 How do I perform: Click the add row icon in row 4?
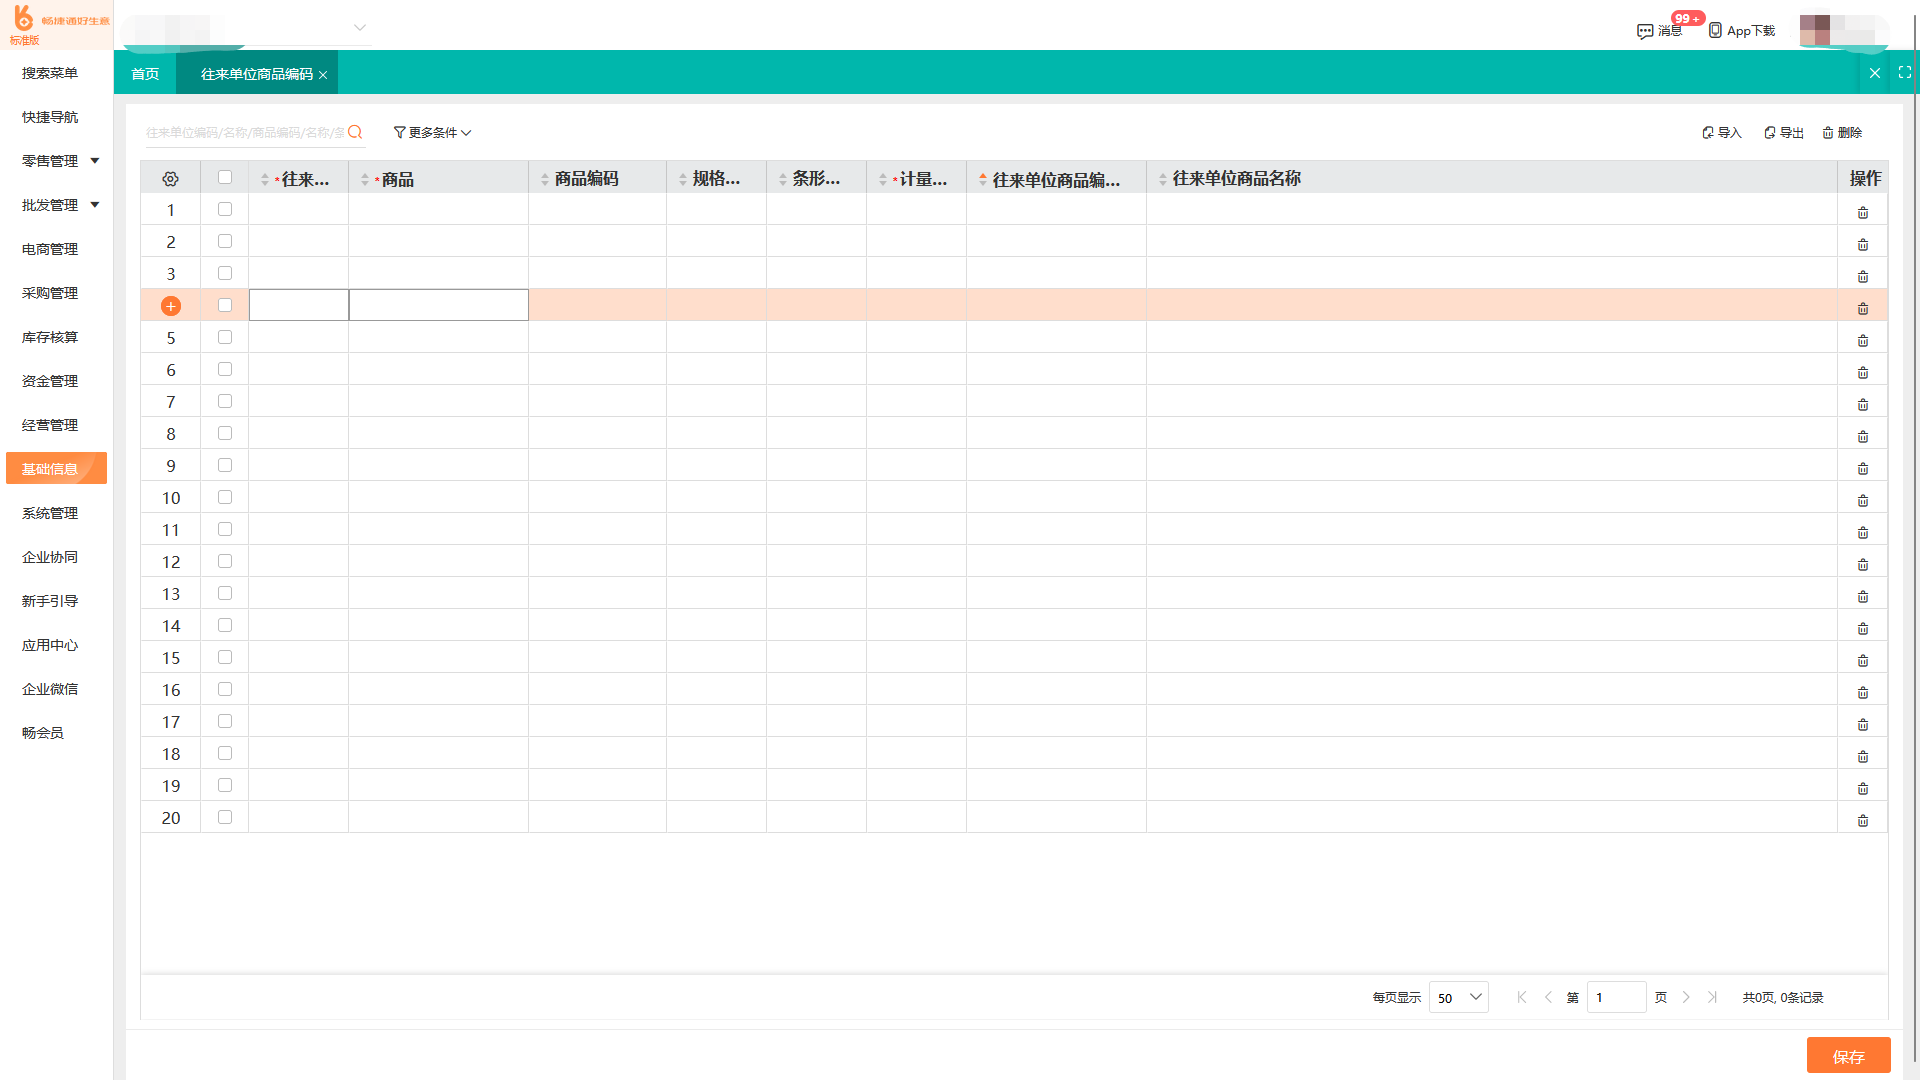[170, 305]
